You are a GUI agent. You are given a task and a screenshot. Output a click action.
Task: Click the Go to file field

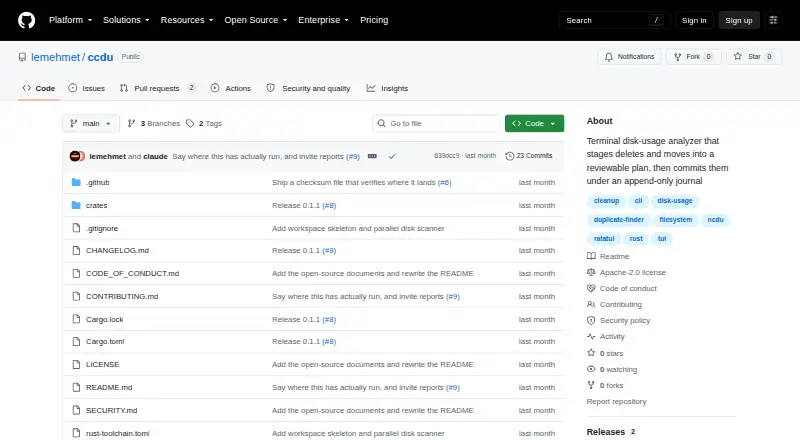pyautogui.click(x=436, y=124)
